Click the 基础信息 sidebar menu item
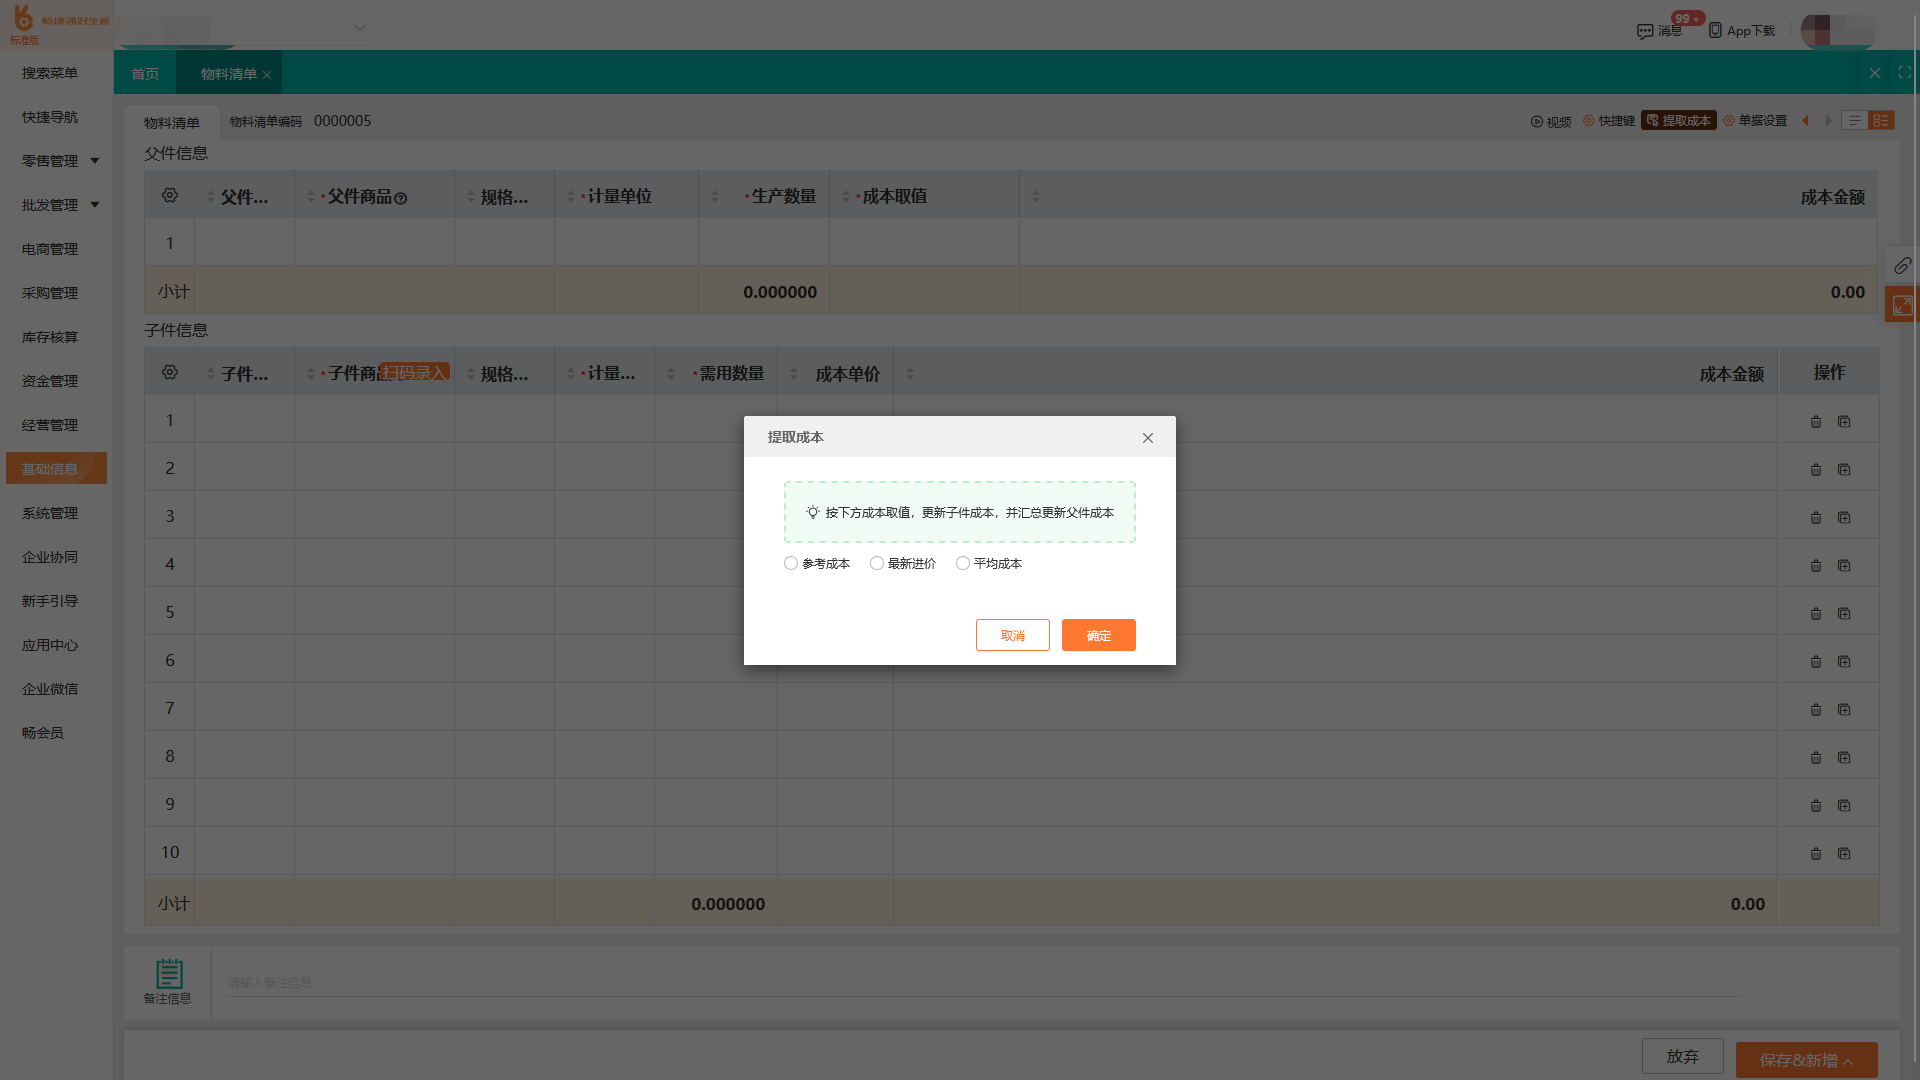Image resolution: width=1920 pixels, height=1080 pixels. (x=54, y=468)
